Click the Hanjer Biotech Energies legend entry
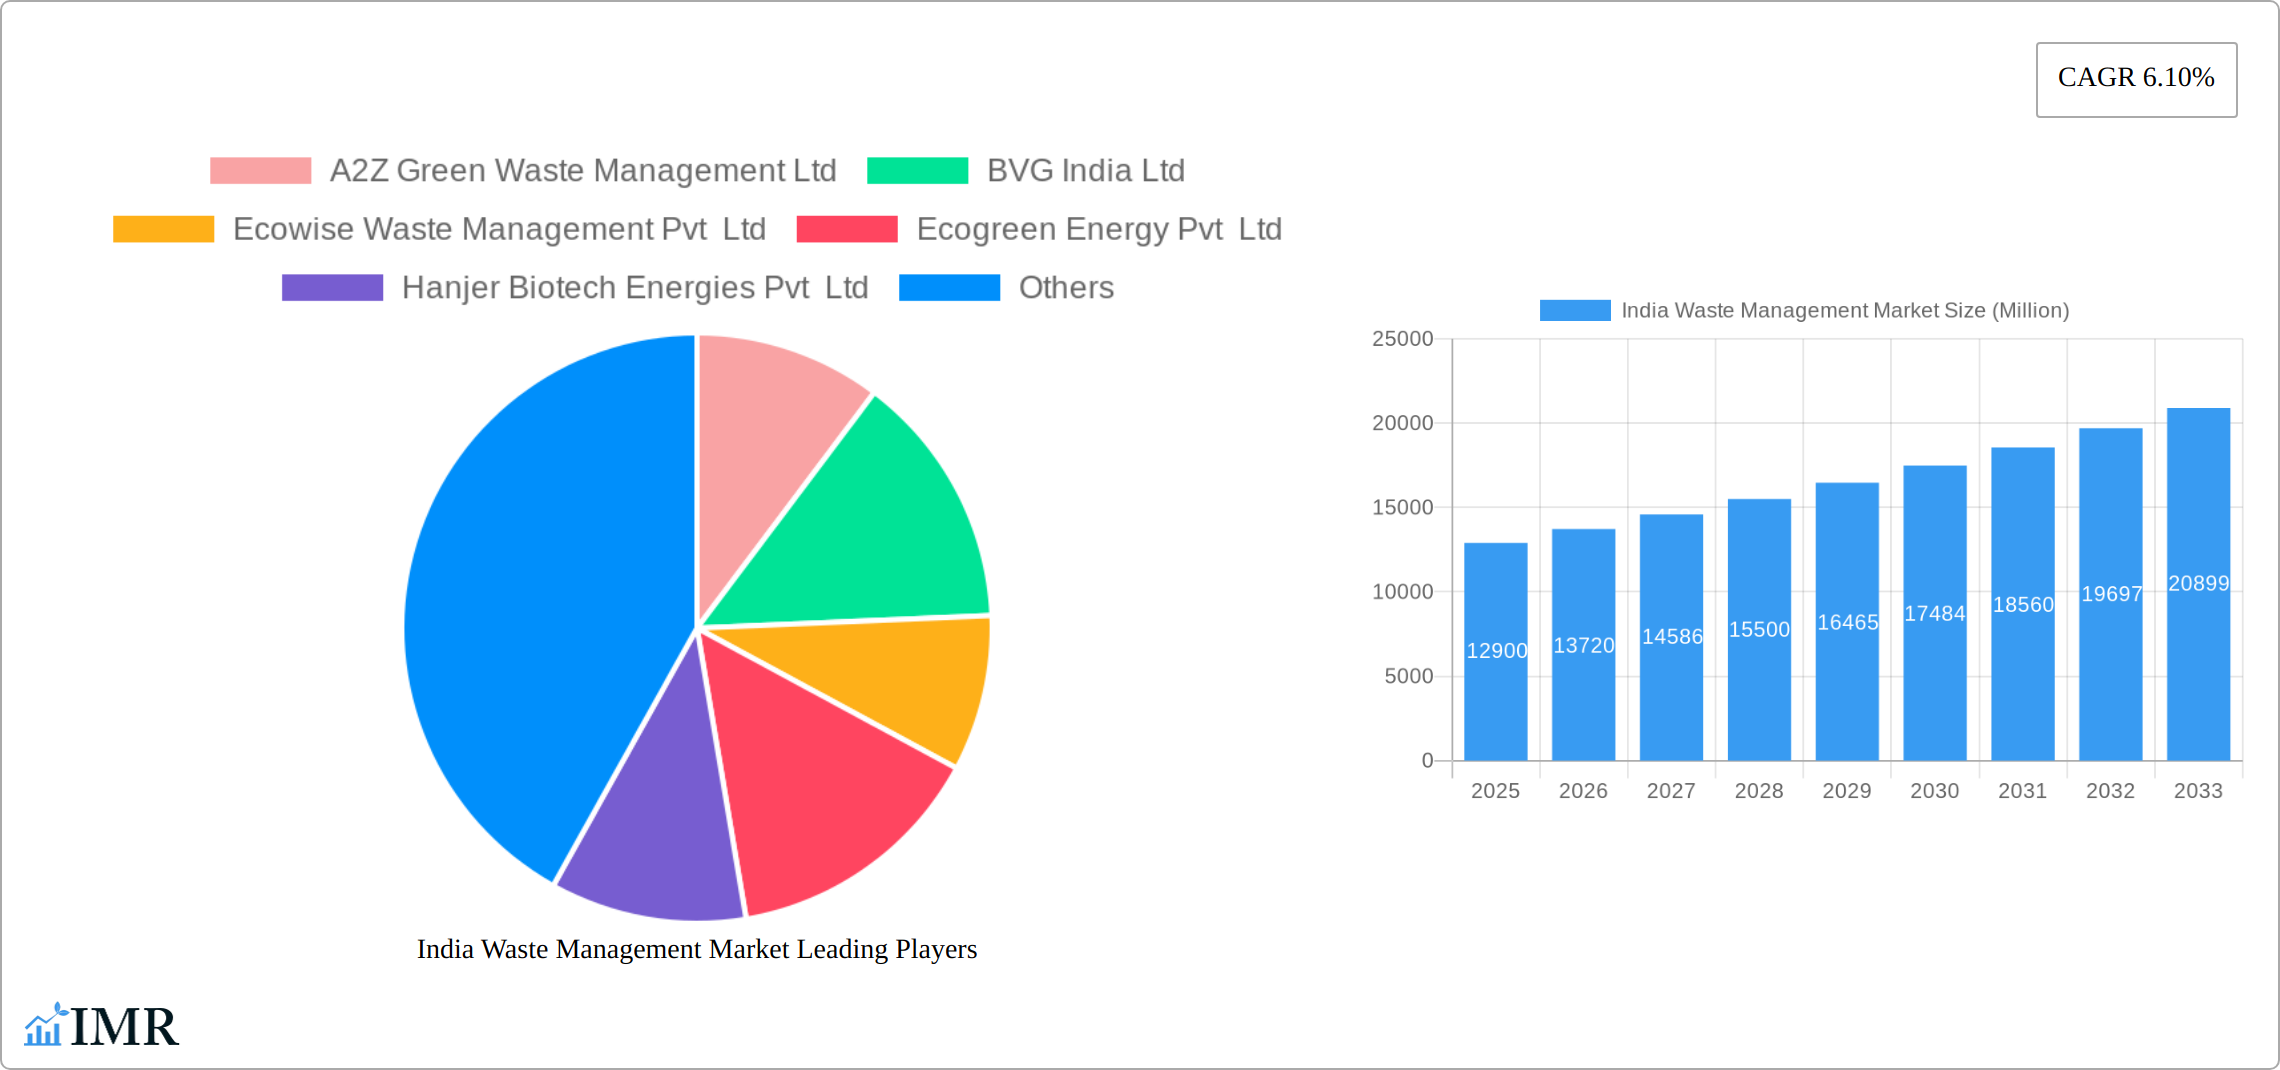 (x=636, y=288)
